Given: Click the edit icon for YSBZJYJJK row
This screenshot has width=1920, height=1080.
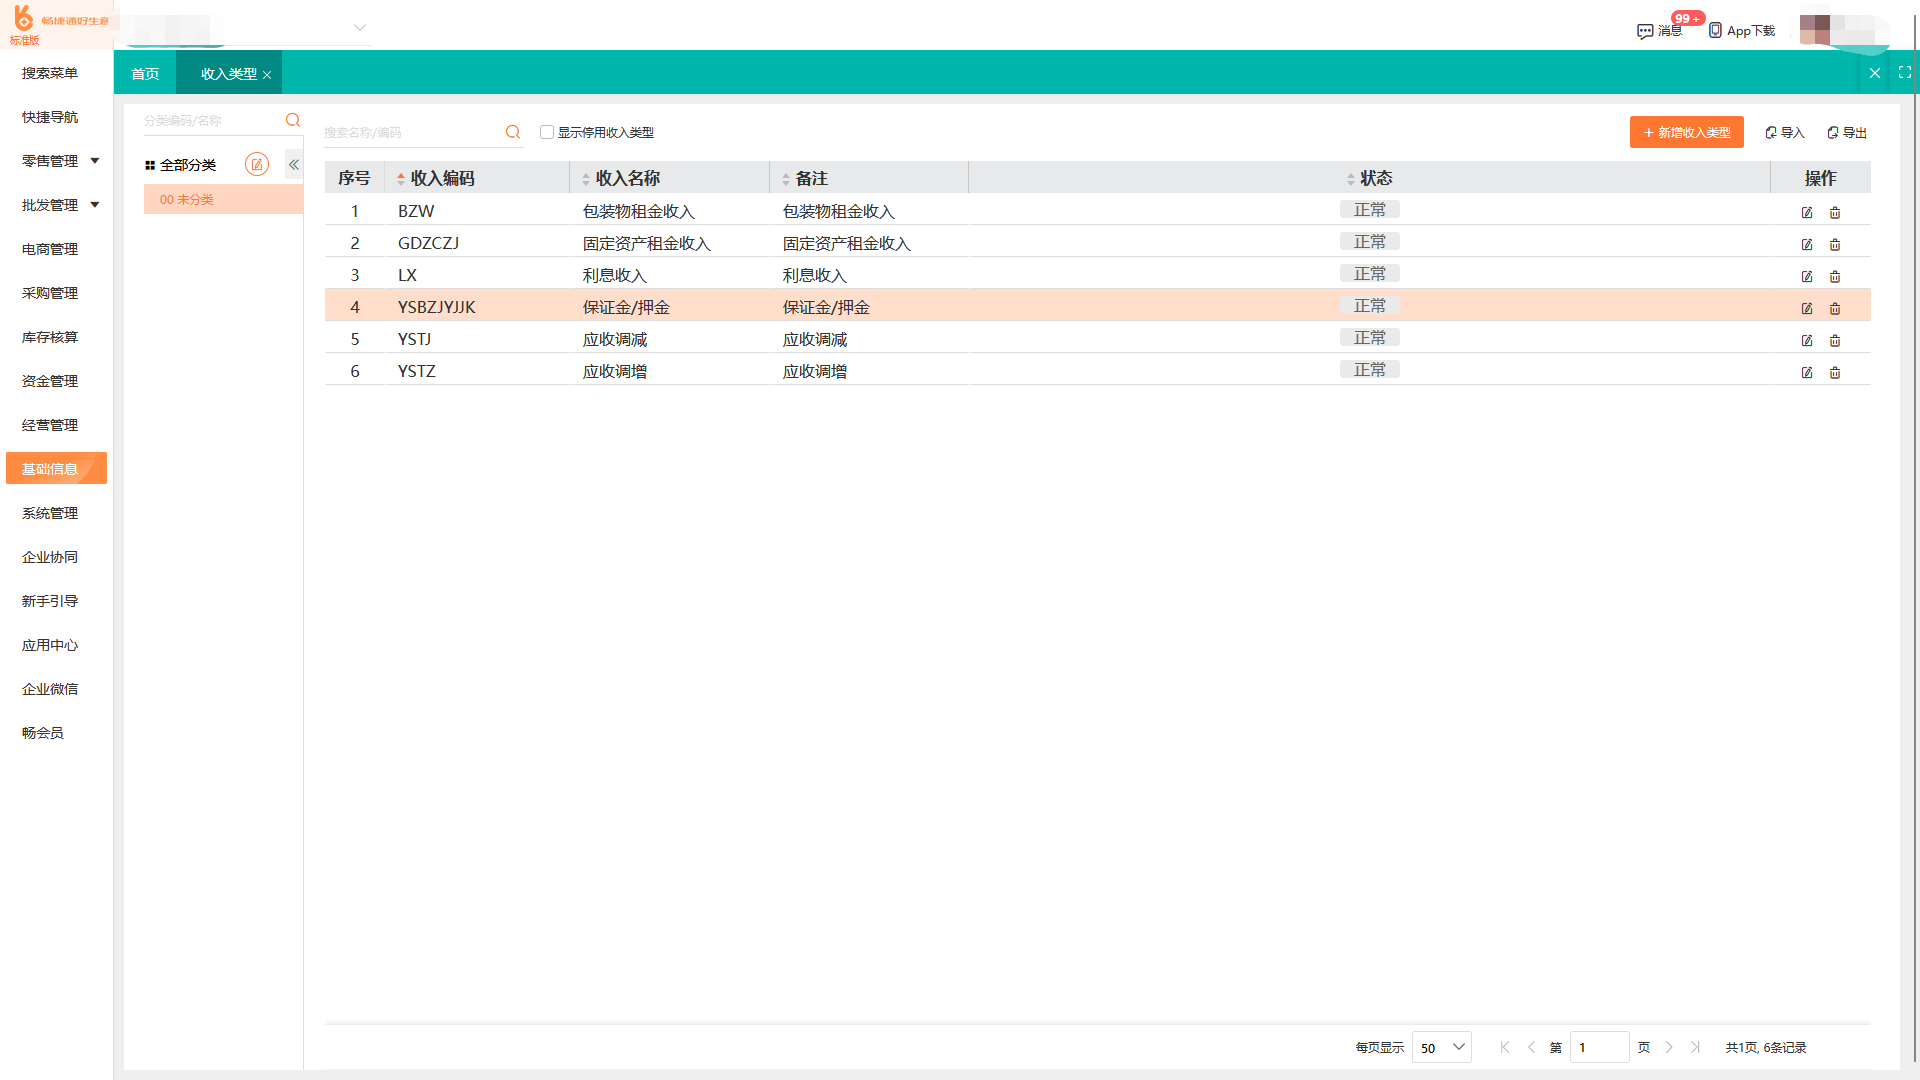Looking at the screenshot, I should tap(1807, 306).
